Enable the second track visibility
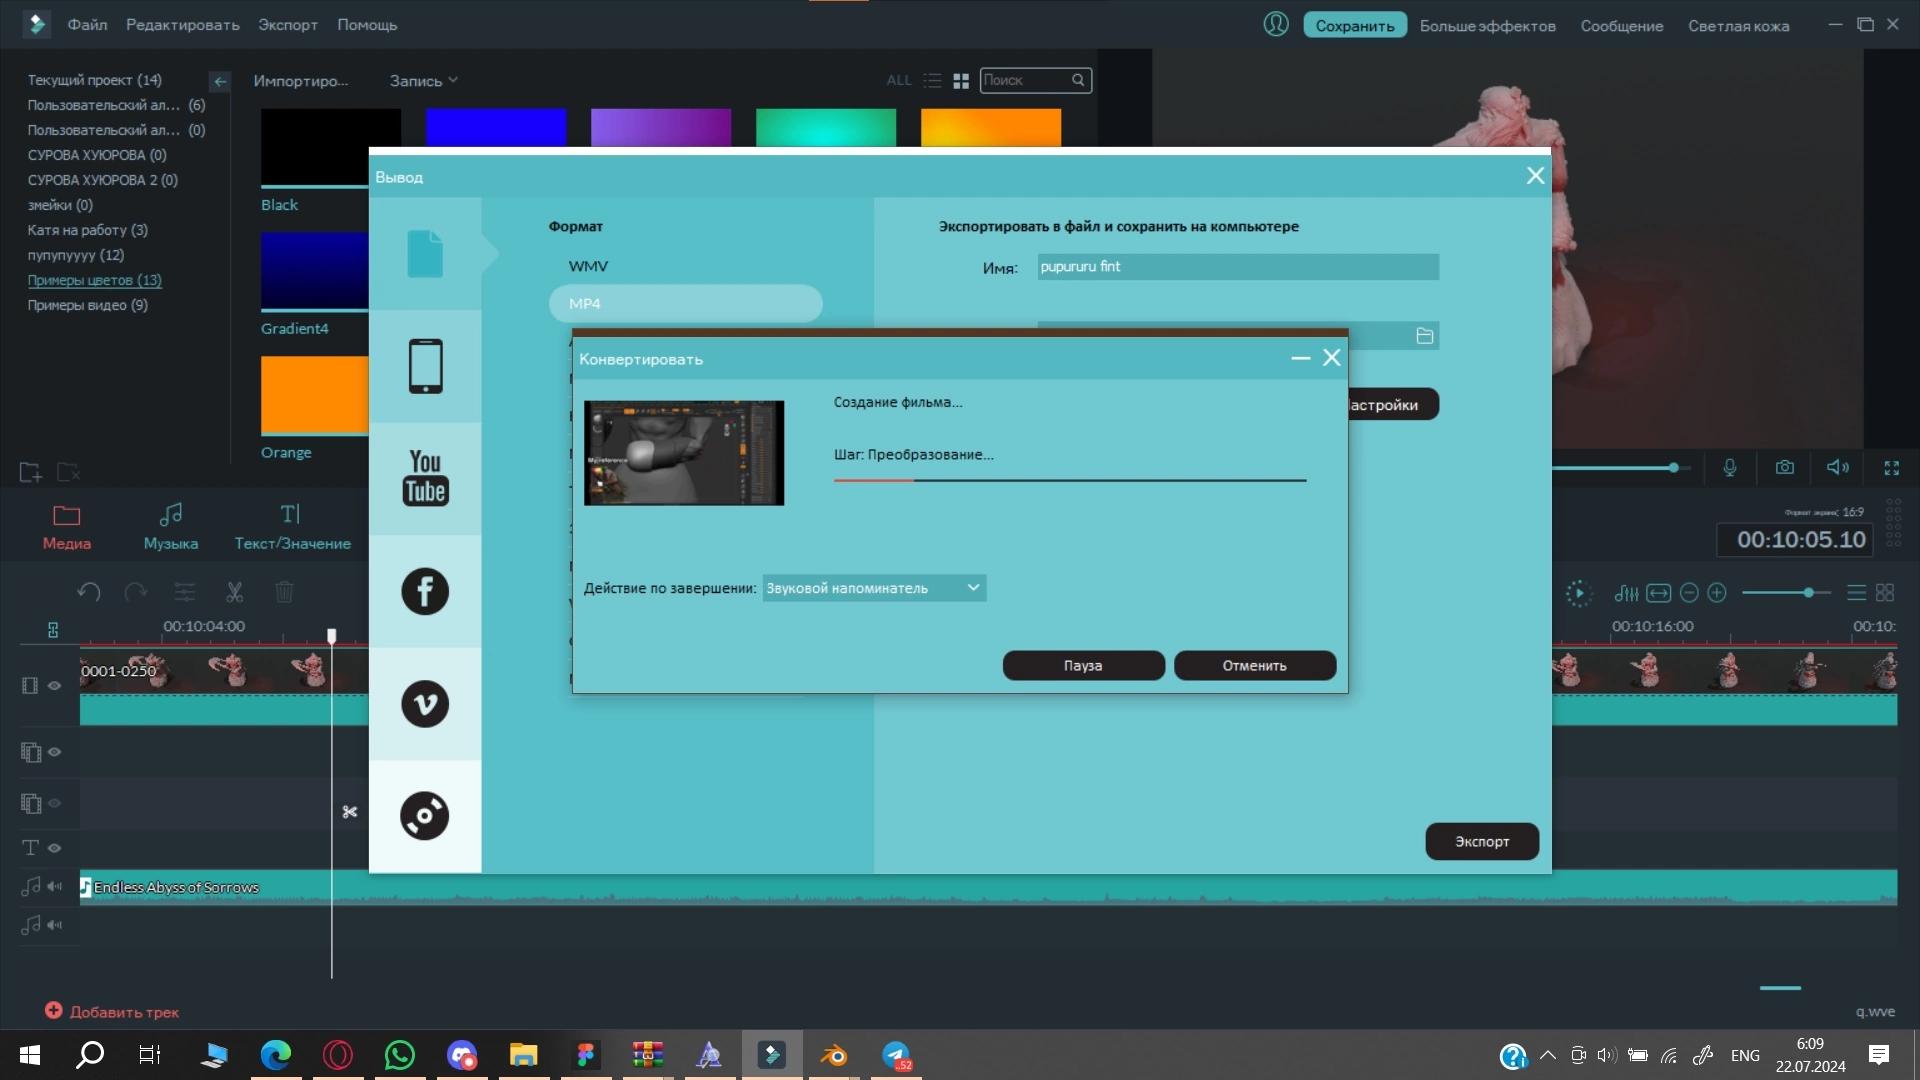This screenshot has height=1080, width=1920. [54, 752]
